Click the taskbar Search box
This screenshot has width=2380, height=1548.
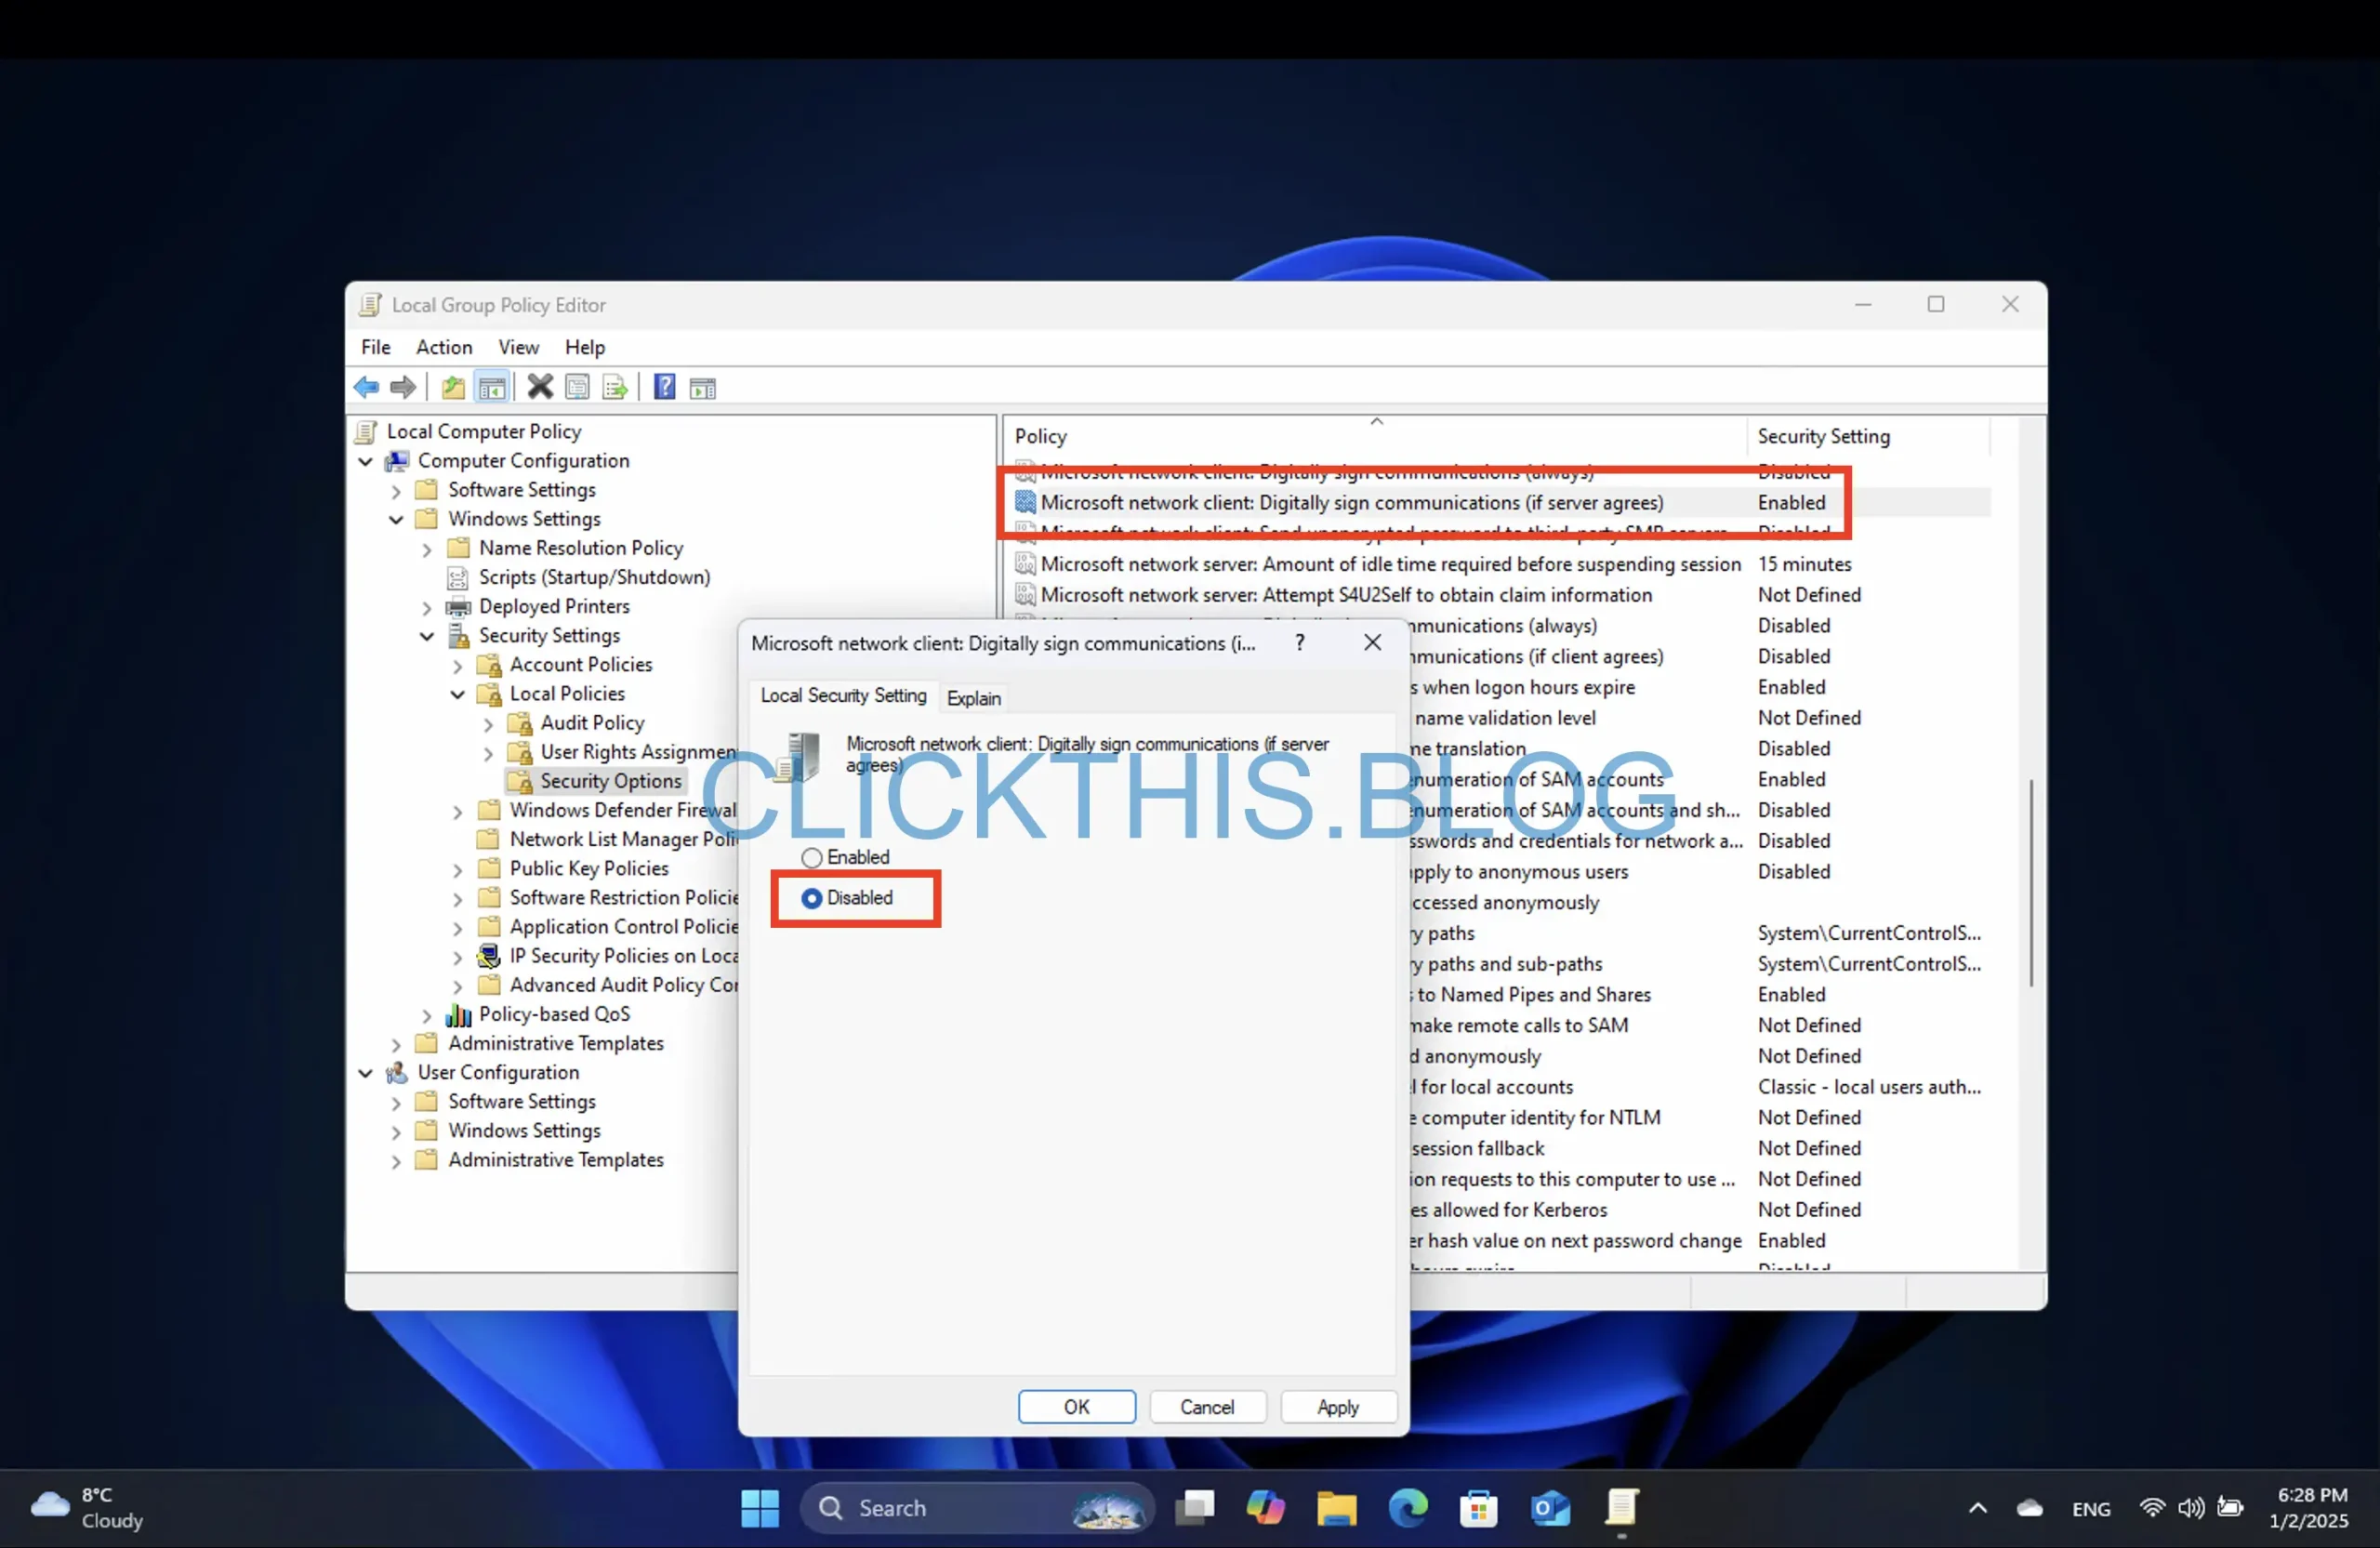pos(977,1508)
